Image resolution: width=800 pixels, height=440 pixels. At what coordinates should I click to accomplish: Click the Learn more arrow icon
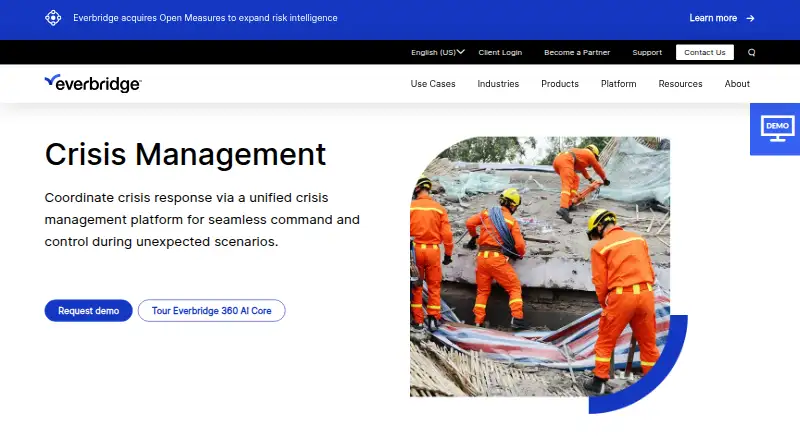point(750,18)
